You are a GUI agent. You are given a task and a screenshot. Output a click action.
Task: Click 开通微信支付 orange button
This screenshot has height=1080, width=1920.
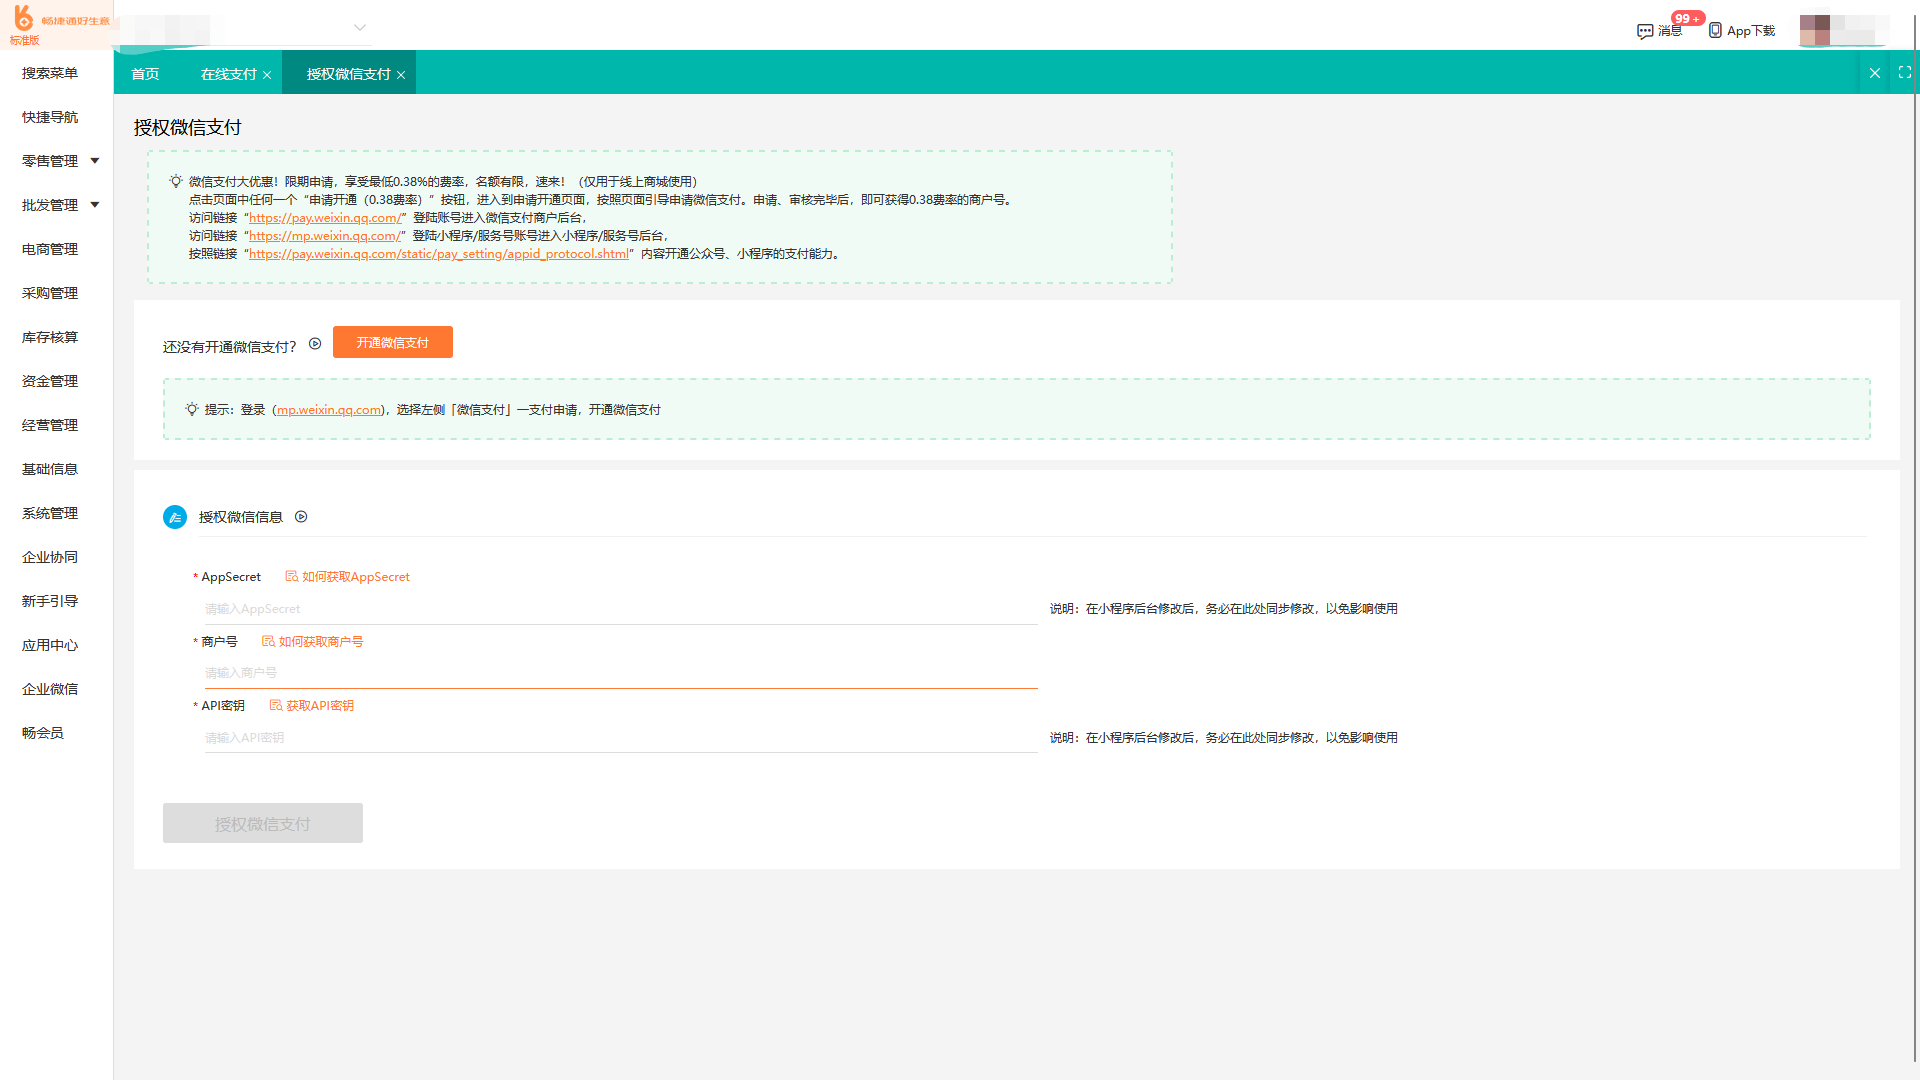(393, 342)
